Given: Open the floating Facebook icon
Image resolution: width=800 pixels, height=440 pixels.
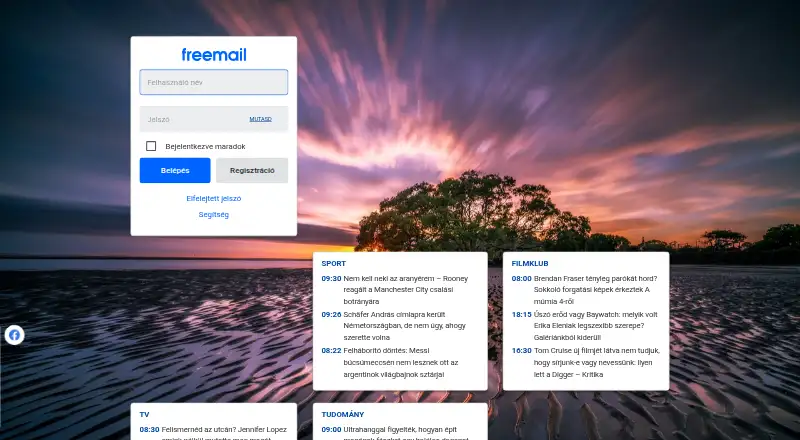Looking at the screenshot, I should (x=14, y=335).
